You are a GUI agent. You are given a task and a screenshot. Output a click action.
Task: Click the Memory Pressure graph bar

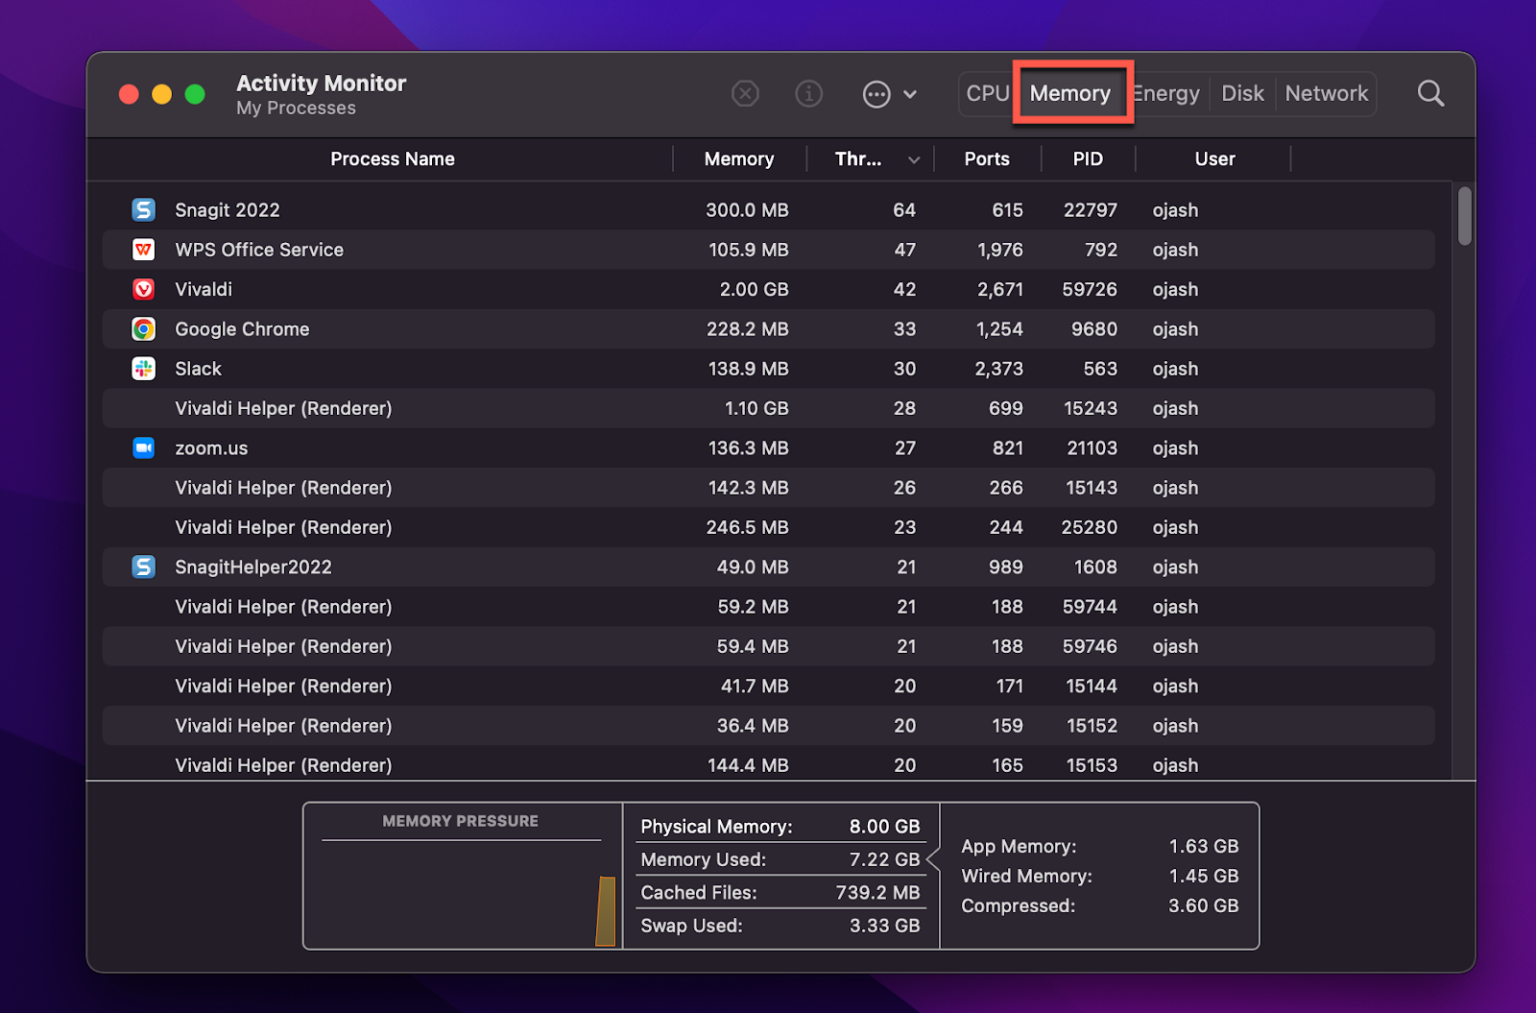[608, 913]
